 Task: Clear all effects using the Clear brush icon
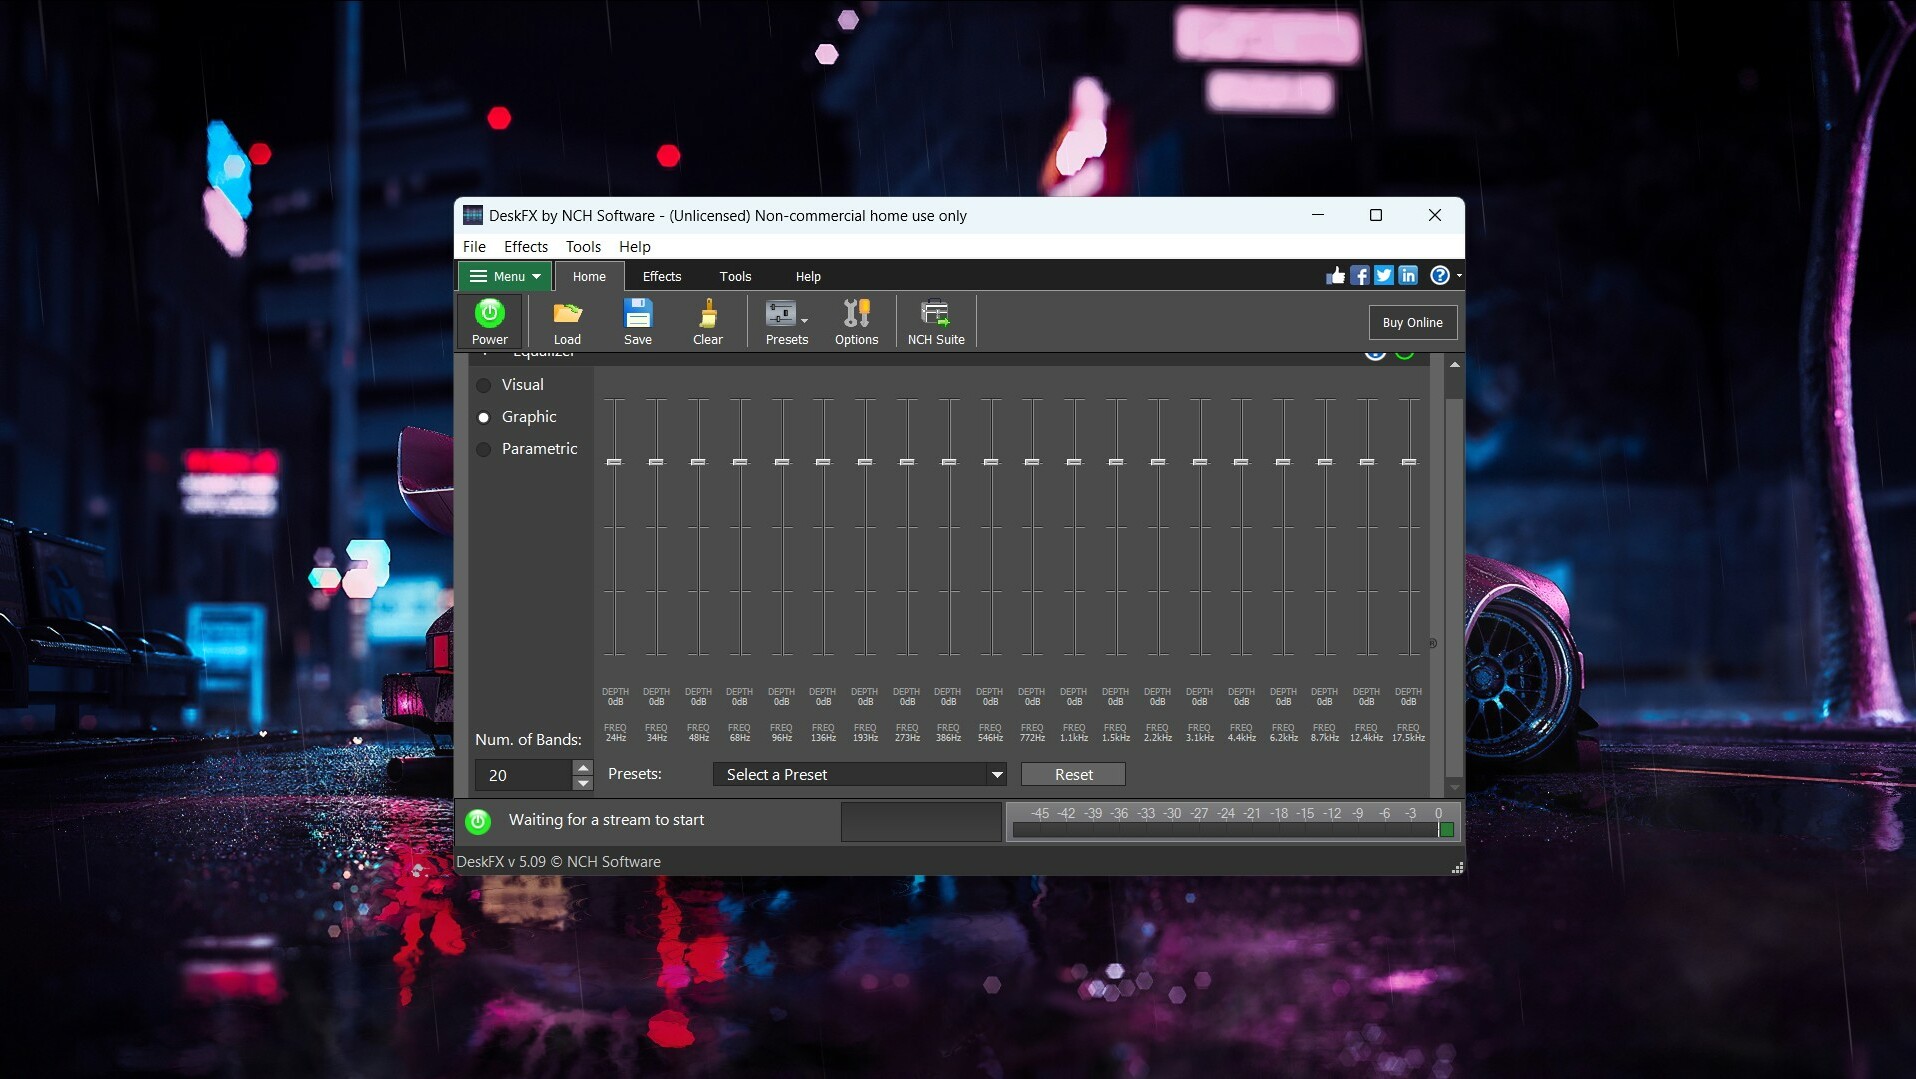[707, 320]
